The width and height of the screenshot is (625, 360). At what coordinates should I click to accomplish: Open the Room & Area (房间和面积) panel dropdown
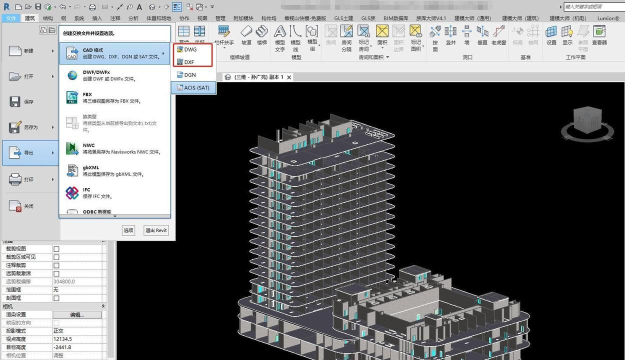[x=387, y=57]
